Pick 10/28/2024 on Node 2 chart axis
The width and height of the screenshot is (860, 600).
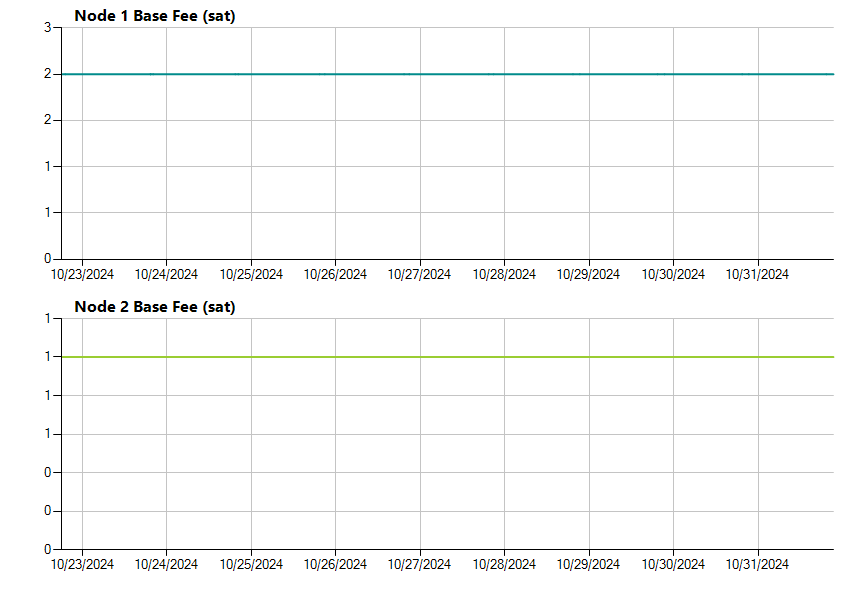[x=504, y=565]
